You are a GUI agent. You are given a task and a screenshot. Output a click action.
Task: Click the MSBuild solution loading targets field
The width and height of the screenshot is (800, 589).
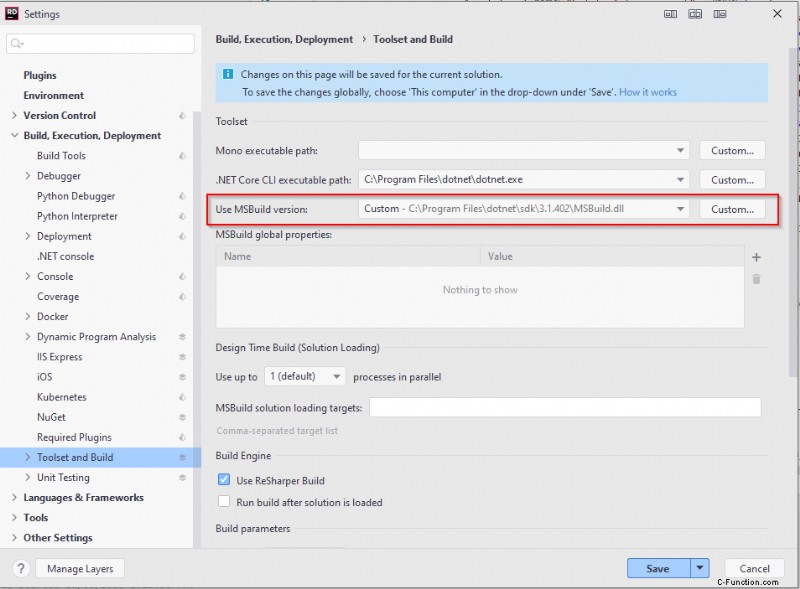coord(565,408)
